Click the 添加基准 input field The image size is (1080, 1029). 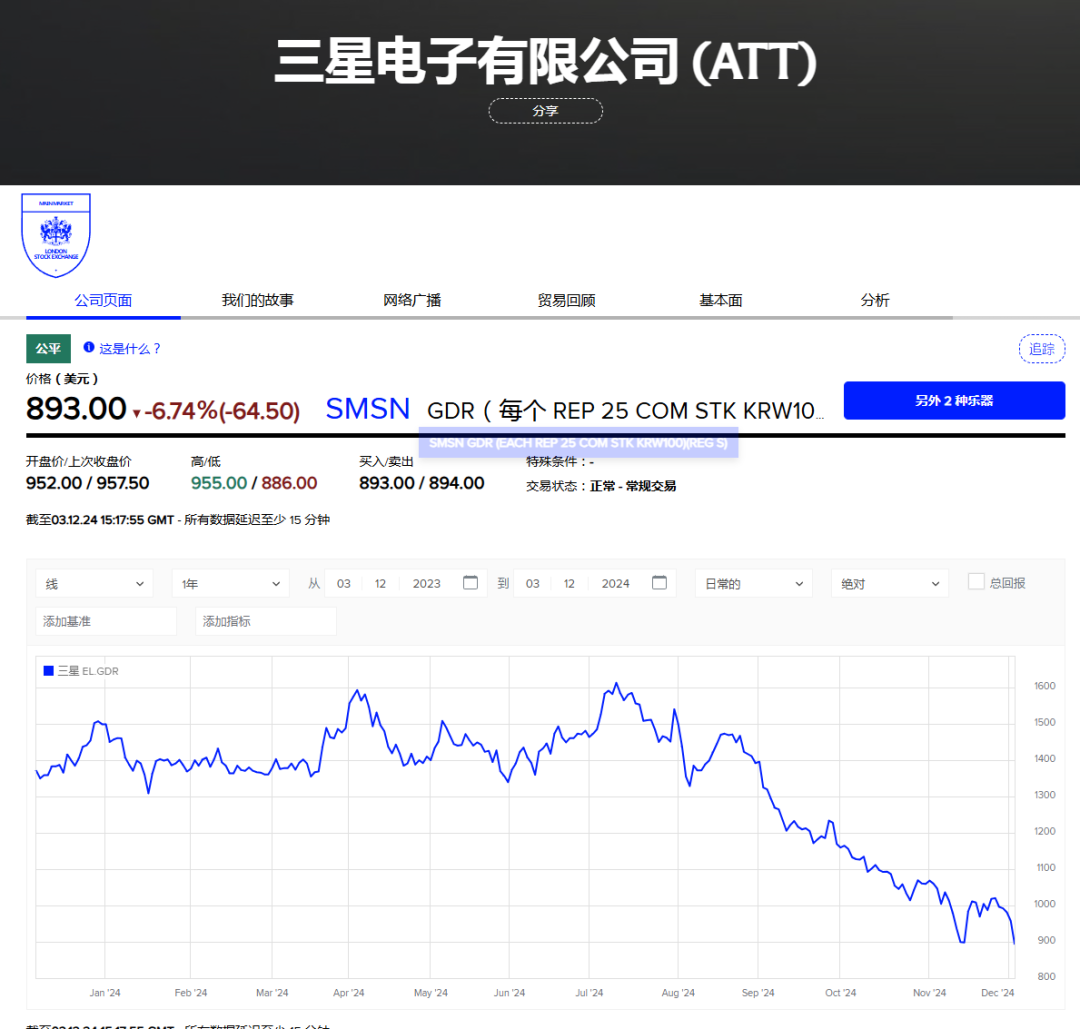106,621
